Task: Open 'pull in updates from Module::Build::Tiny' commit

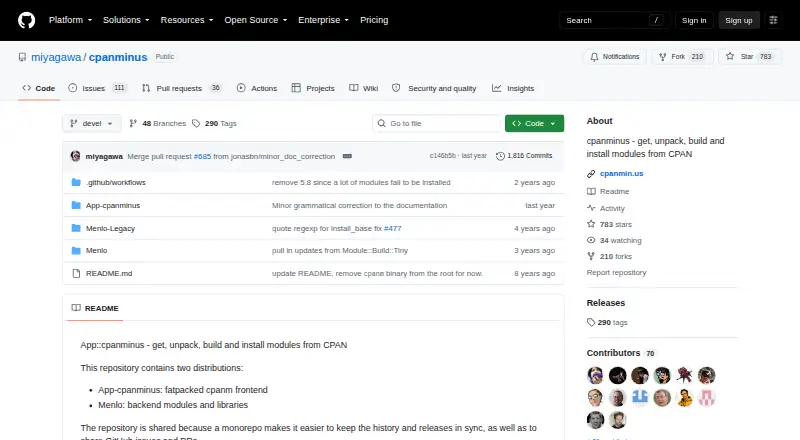Action: (340, 251)
